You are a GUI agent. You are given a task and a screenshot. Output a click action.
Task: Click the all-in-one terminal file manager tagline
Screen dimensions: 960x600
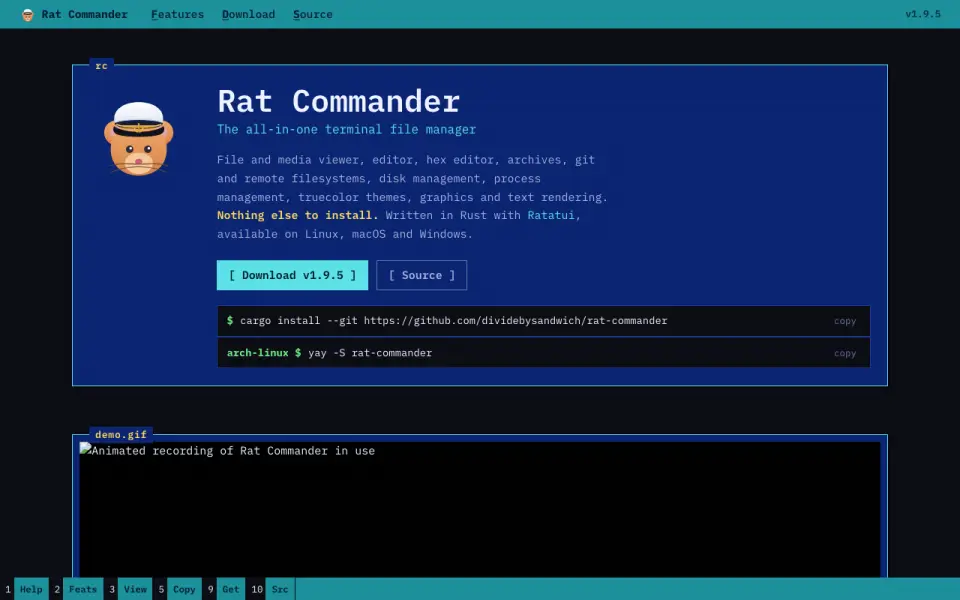[347, 129]
